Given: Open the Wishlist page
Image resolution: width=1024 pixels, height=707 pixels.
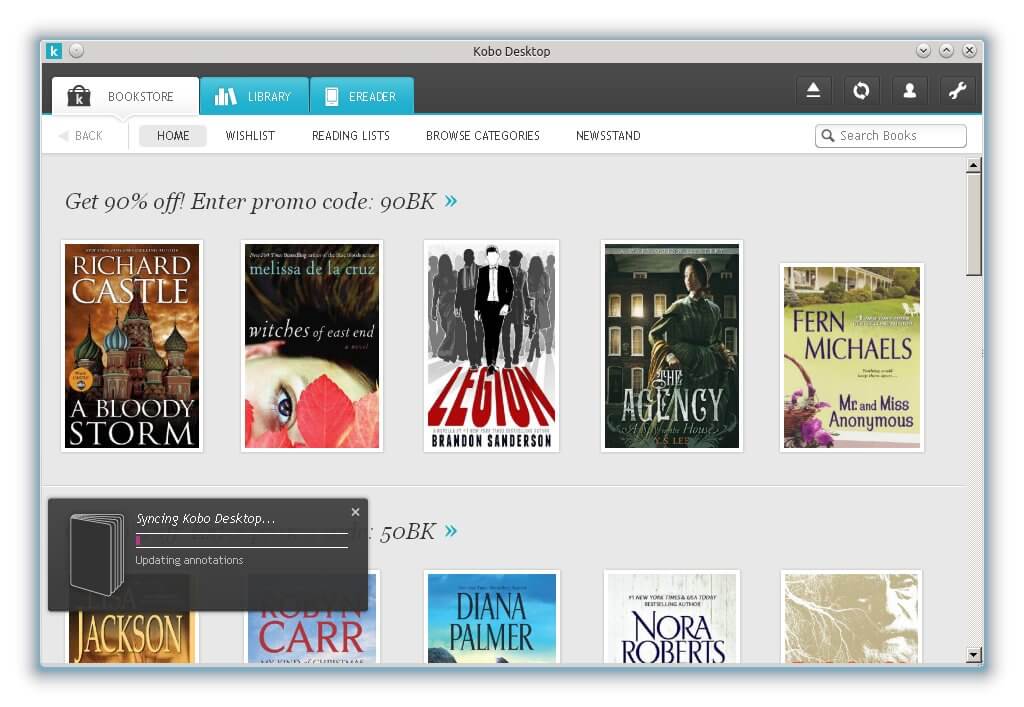Looking at the screenshot, I should point(250,136).
